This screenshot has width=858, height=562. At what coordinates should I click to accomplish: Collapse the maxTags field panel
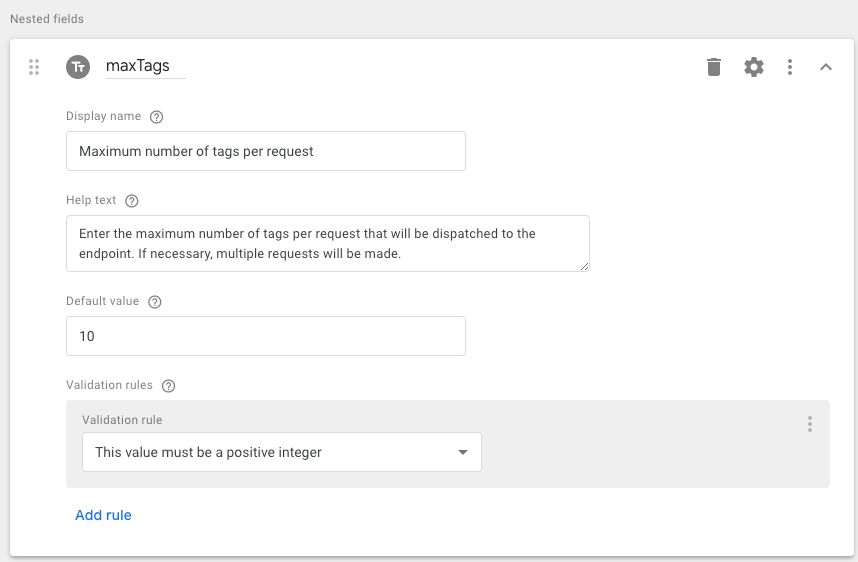(x=826, y=67)
